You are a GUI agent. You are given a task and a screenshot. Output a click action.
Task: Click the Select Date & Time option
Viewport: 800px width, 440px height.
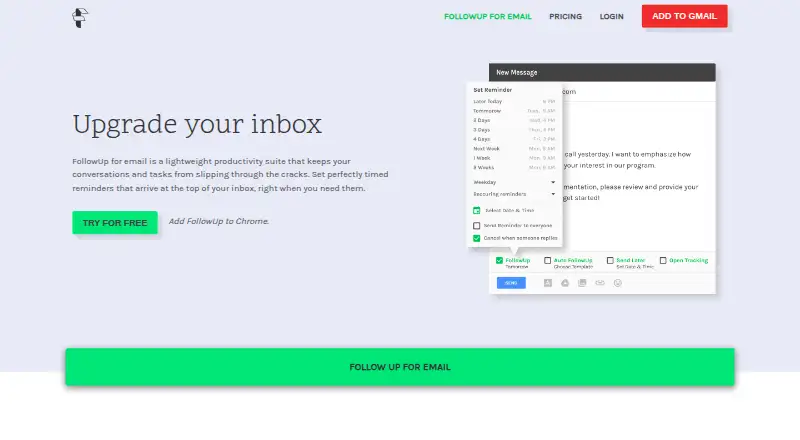[510, 210]
